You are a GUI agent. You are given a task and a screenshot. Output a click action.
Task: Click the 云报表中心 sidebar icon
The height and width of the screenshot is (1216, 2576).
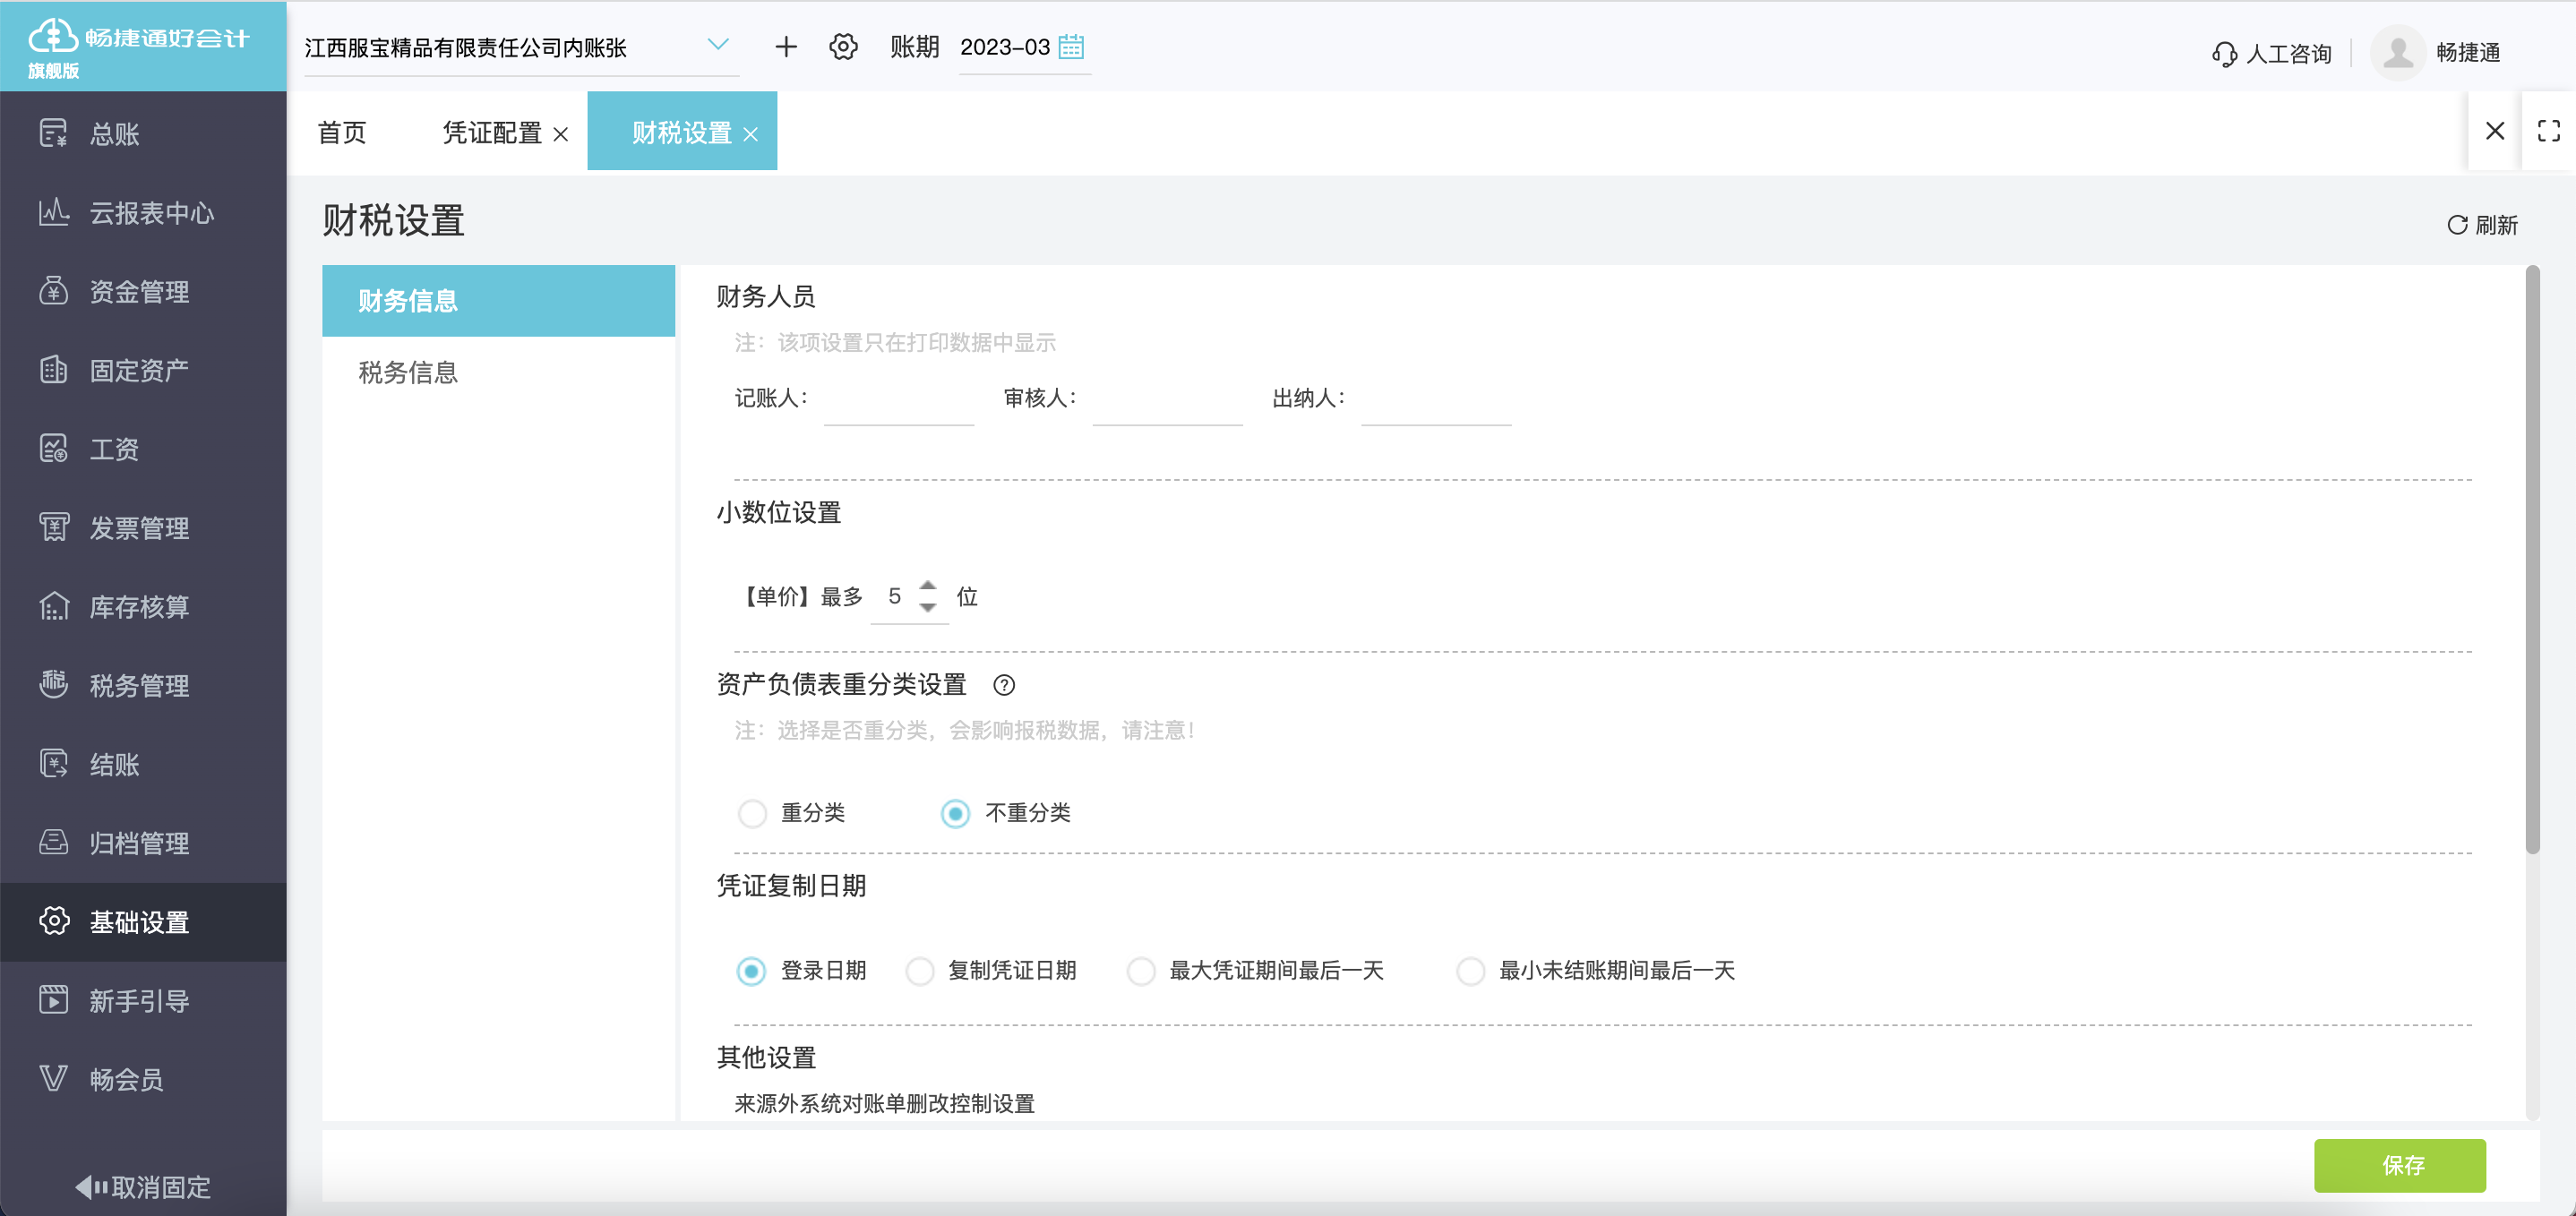pyautogui.click(x=53, y=214)
